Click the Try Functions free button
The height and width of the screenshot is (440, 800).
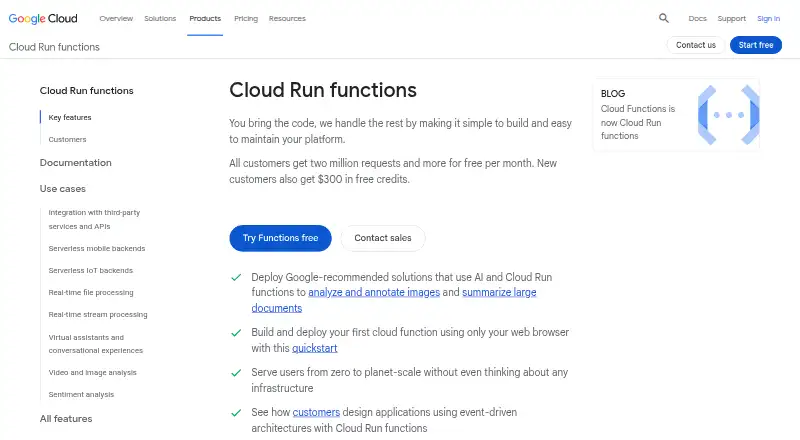point(280,238)
